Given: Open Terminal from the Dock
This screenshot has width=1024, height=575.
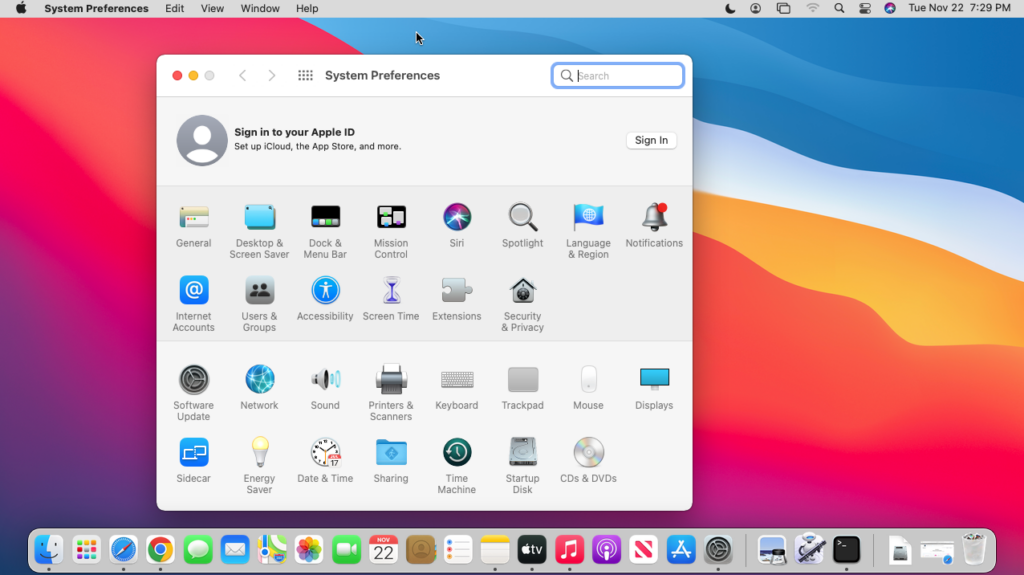Looking at the screenshot, I should tap(847, 550).
